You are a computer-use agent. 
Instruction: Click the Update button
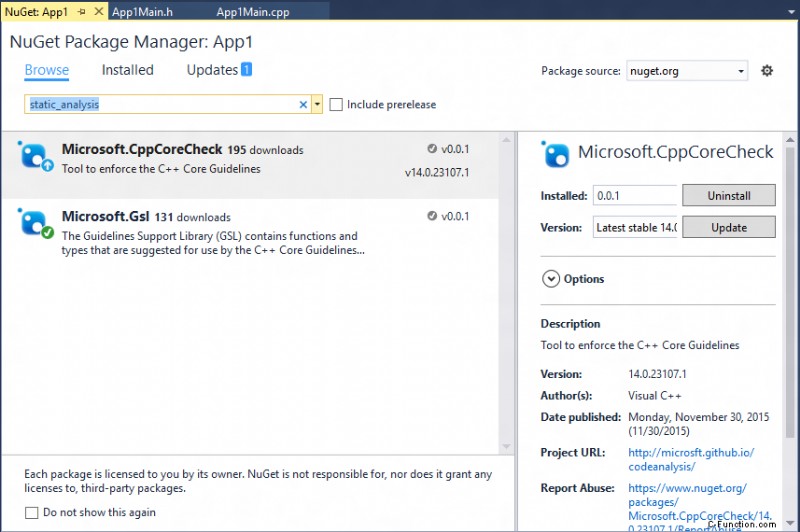tap(728, 227)
